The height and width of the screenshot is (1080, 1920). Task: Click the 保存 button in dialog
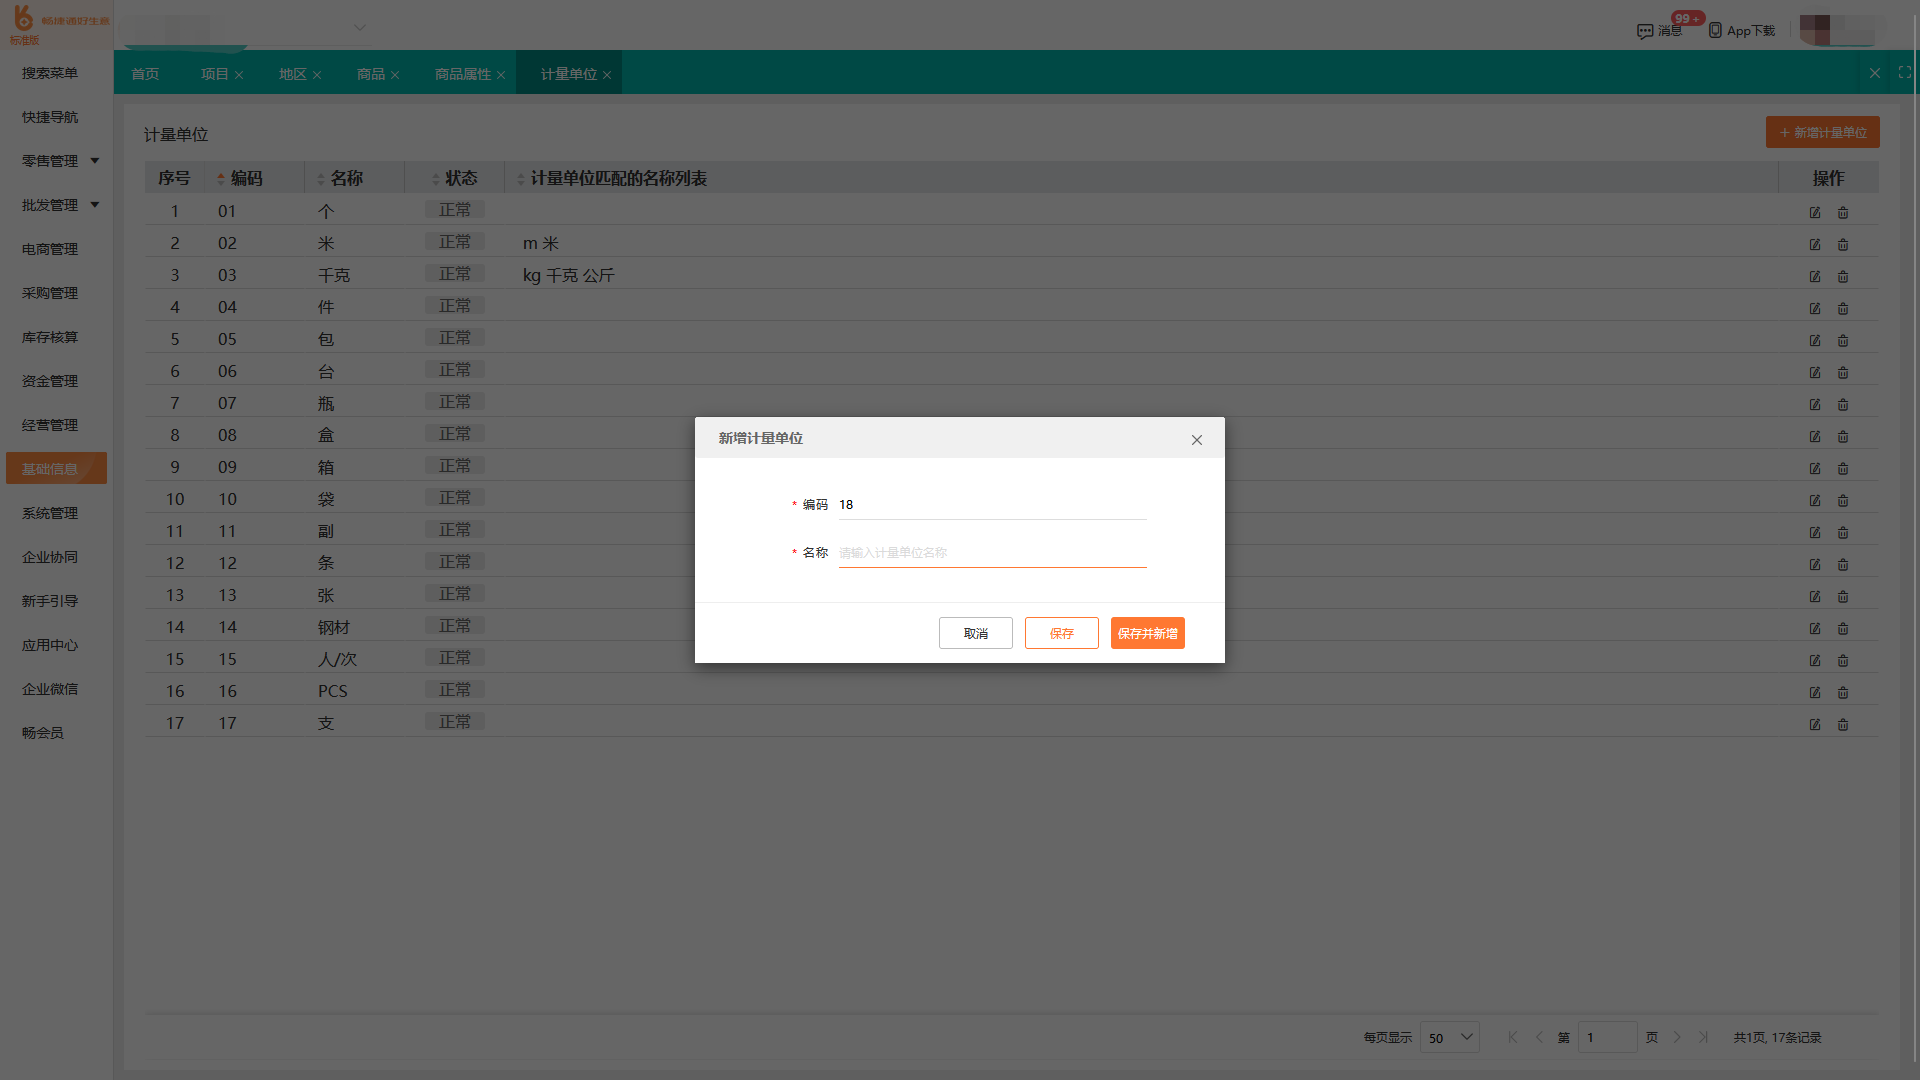click(x=1062, y=633)
